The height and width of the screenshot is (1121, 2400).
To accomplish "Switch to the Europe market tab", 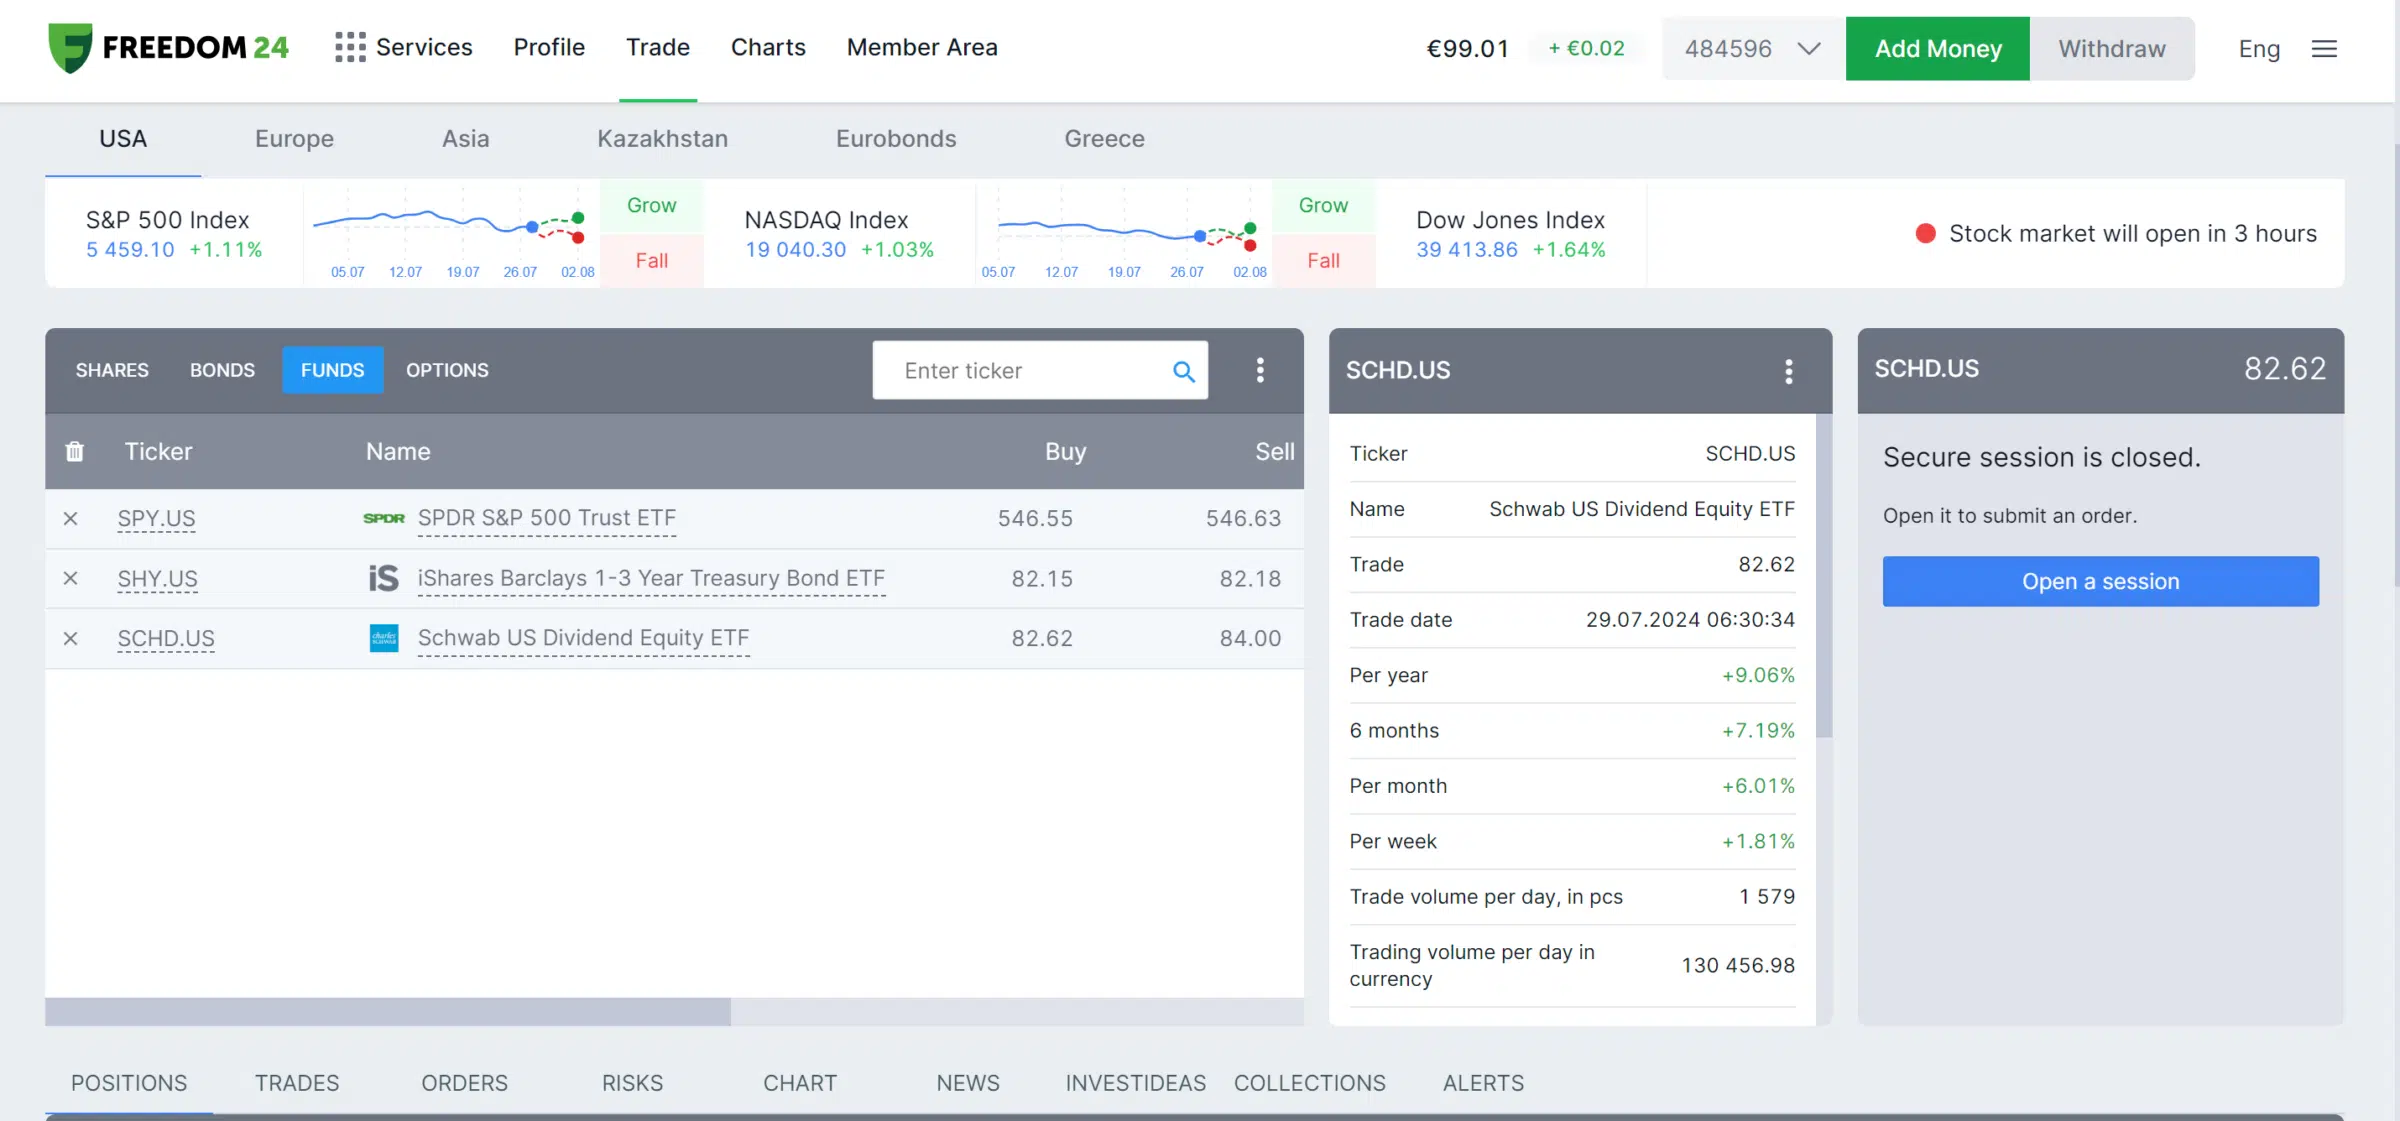I will [294, 139].
